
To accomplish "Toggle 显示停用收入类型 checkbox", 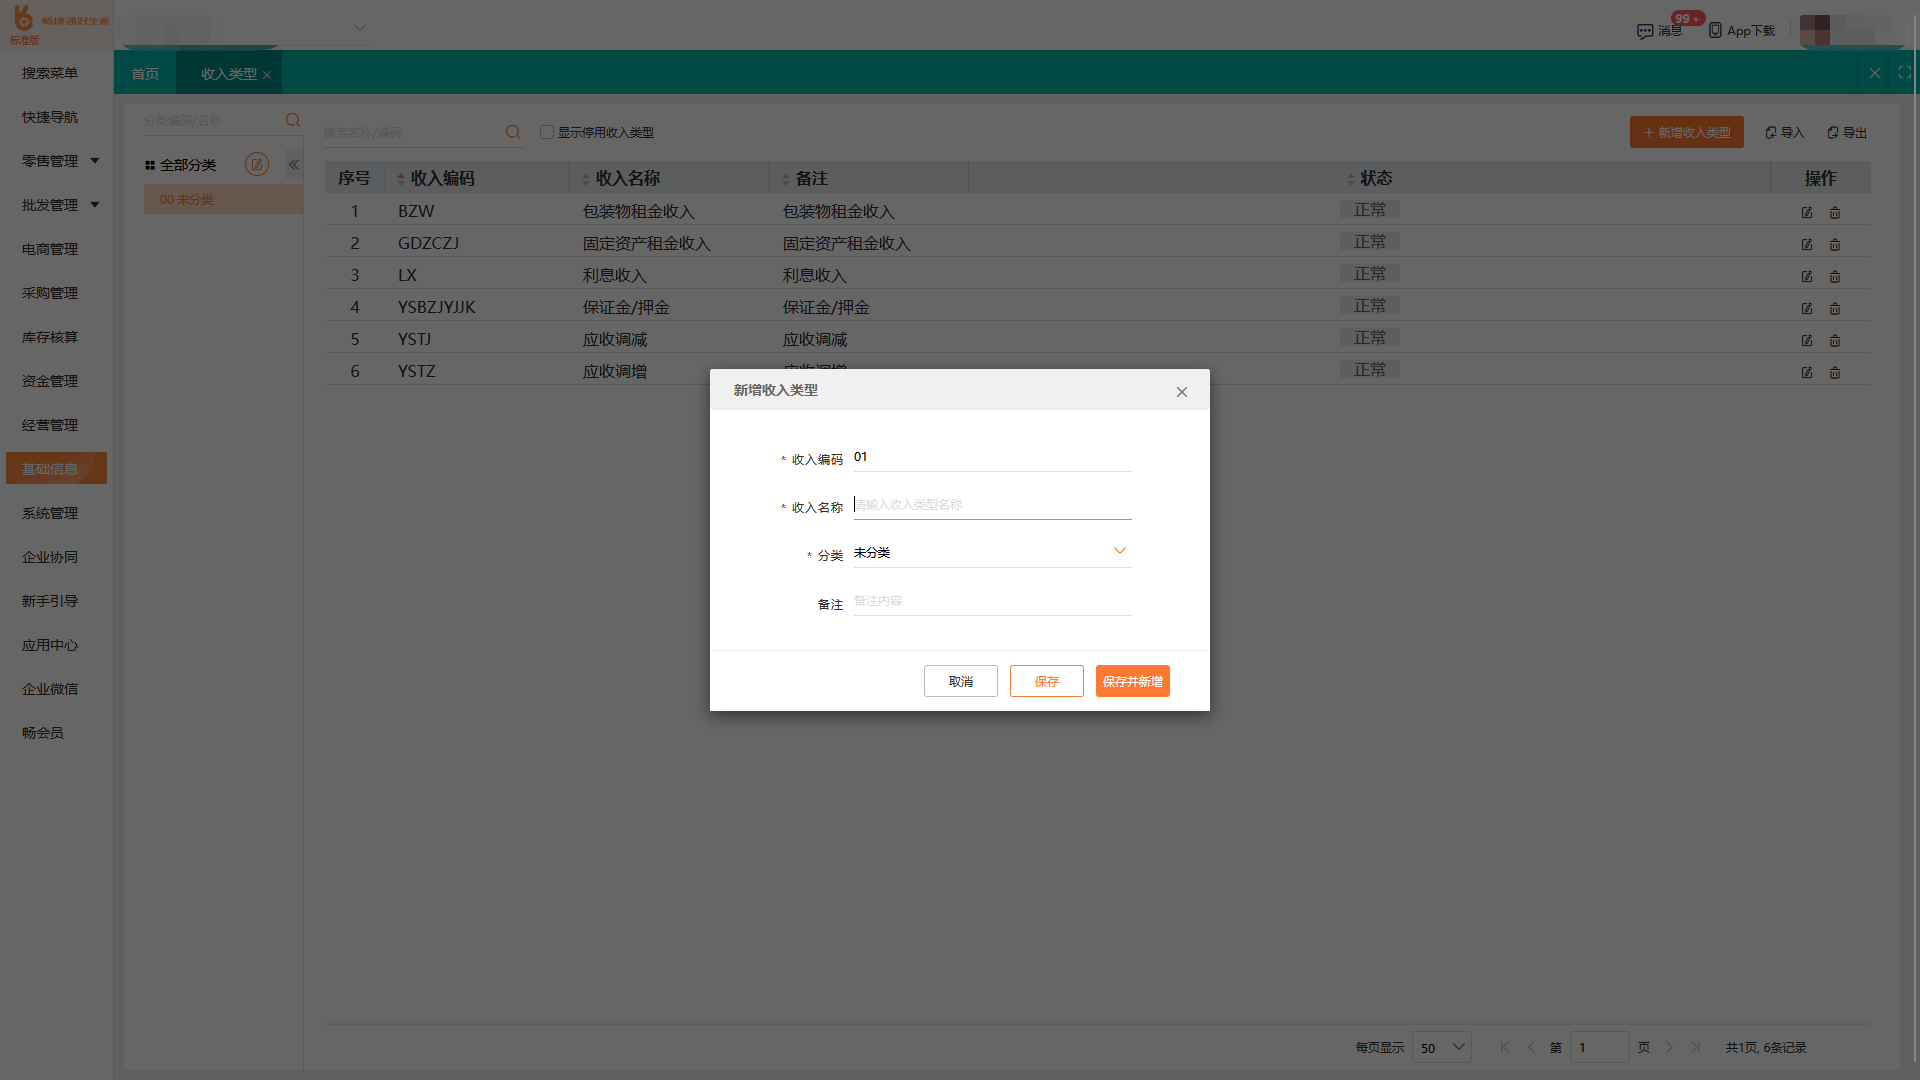I will coord(546,132).
